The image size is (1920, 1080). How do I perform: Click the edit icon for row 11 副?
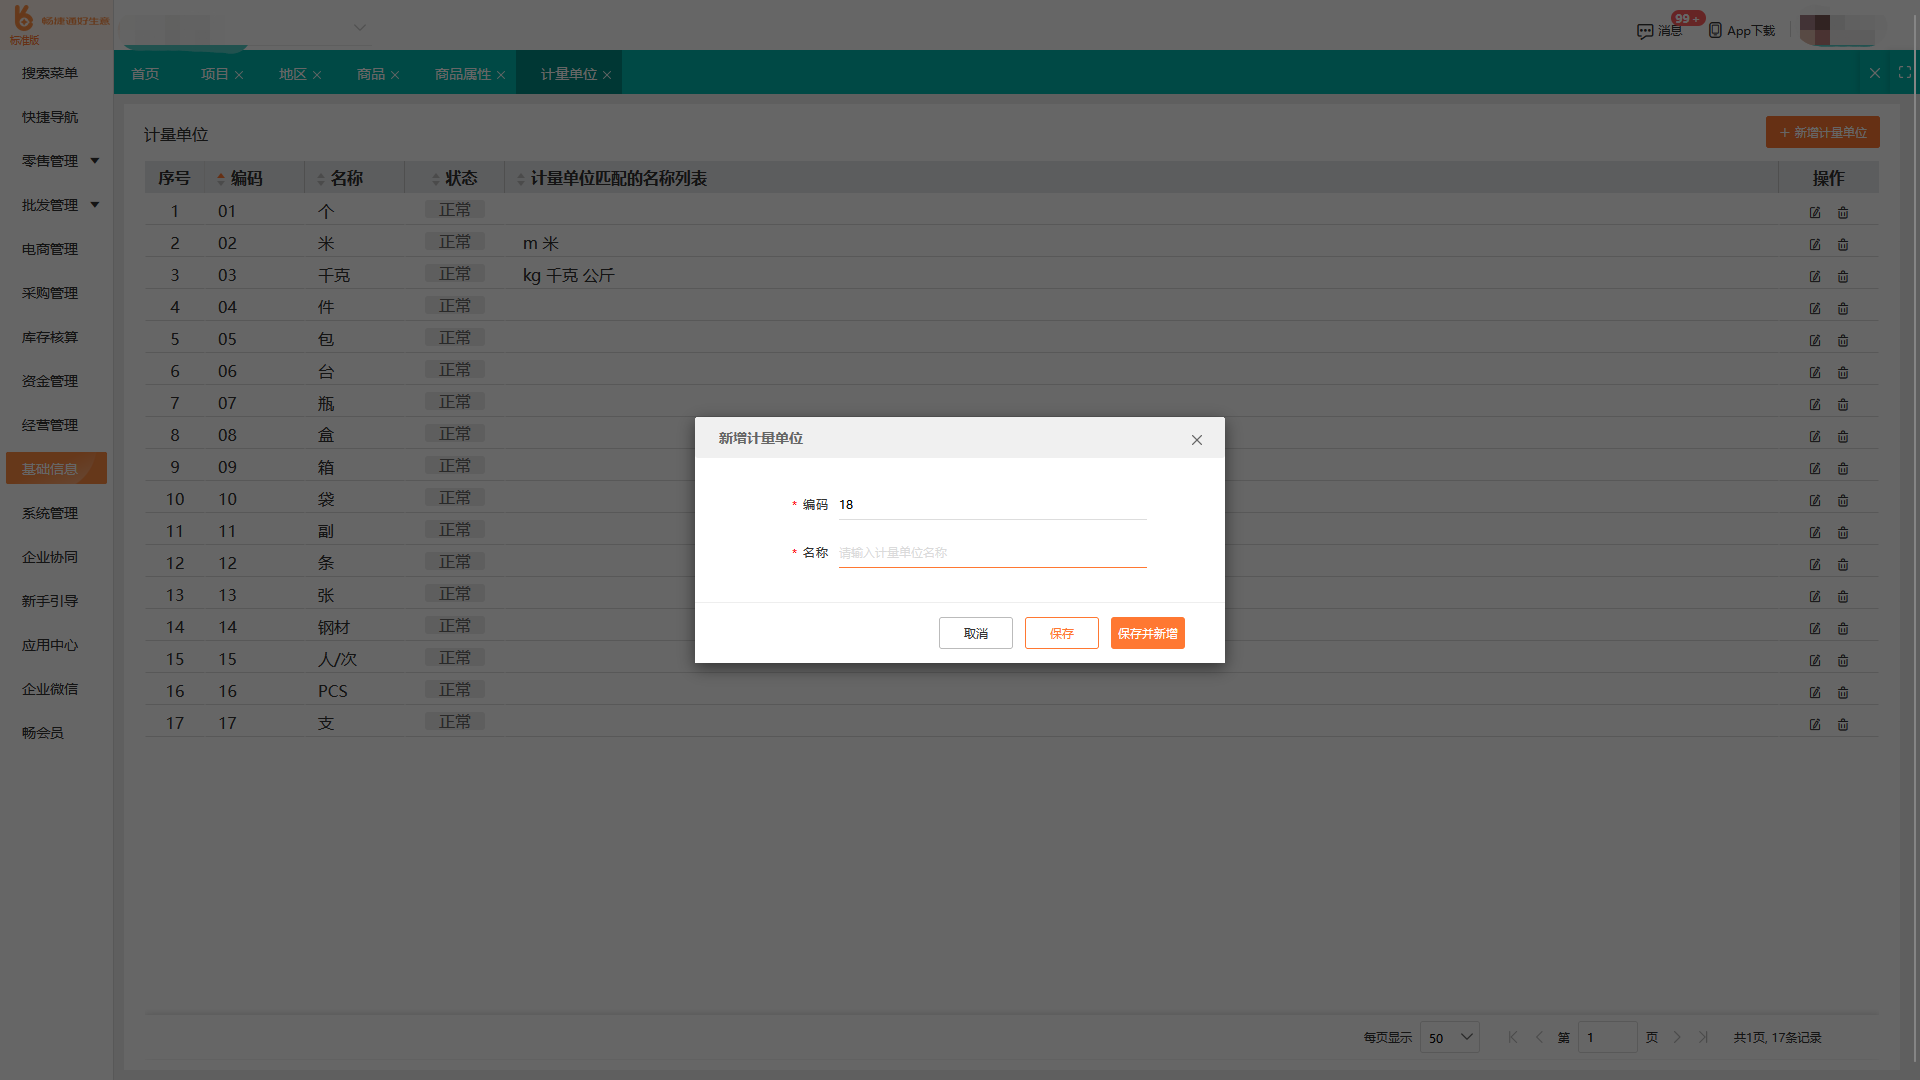tap(1815, 533)
